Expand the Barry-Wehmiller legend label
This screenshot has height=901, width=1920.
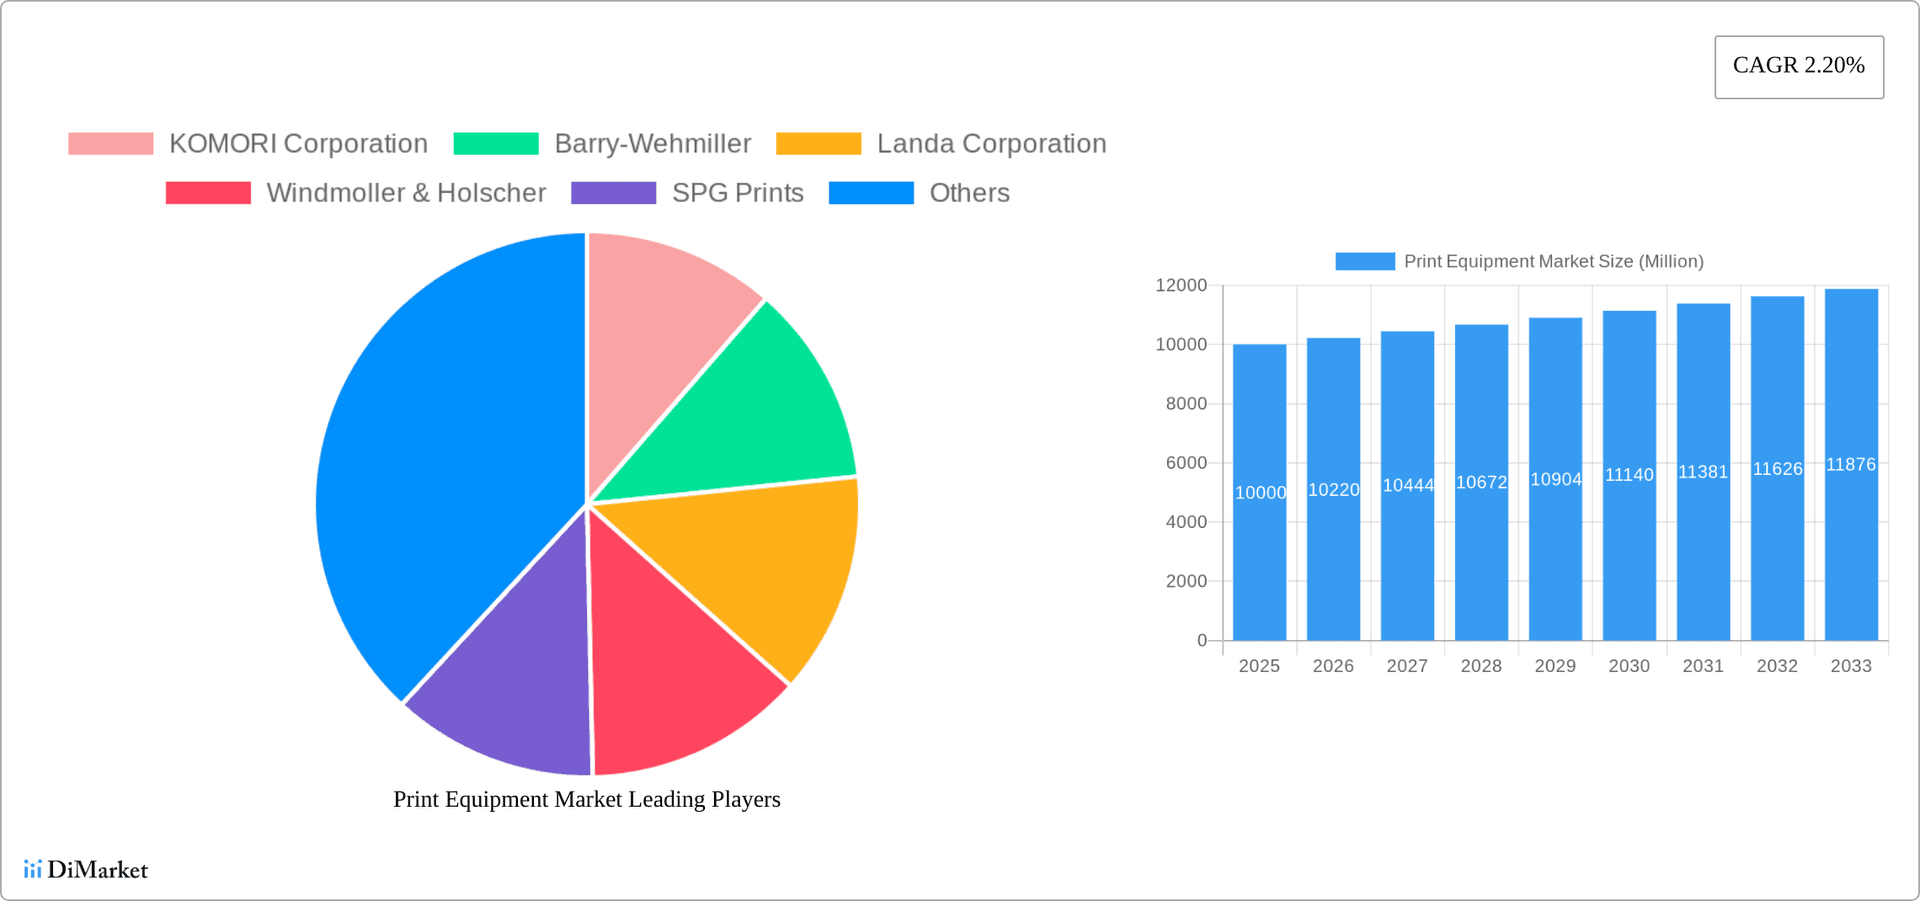pos(652,143)
